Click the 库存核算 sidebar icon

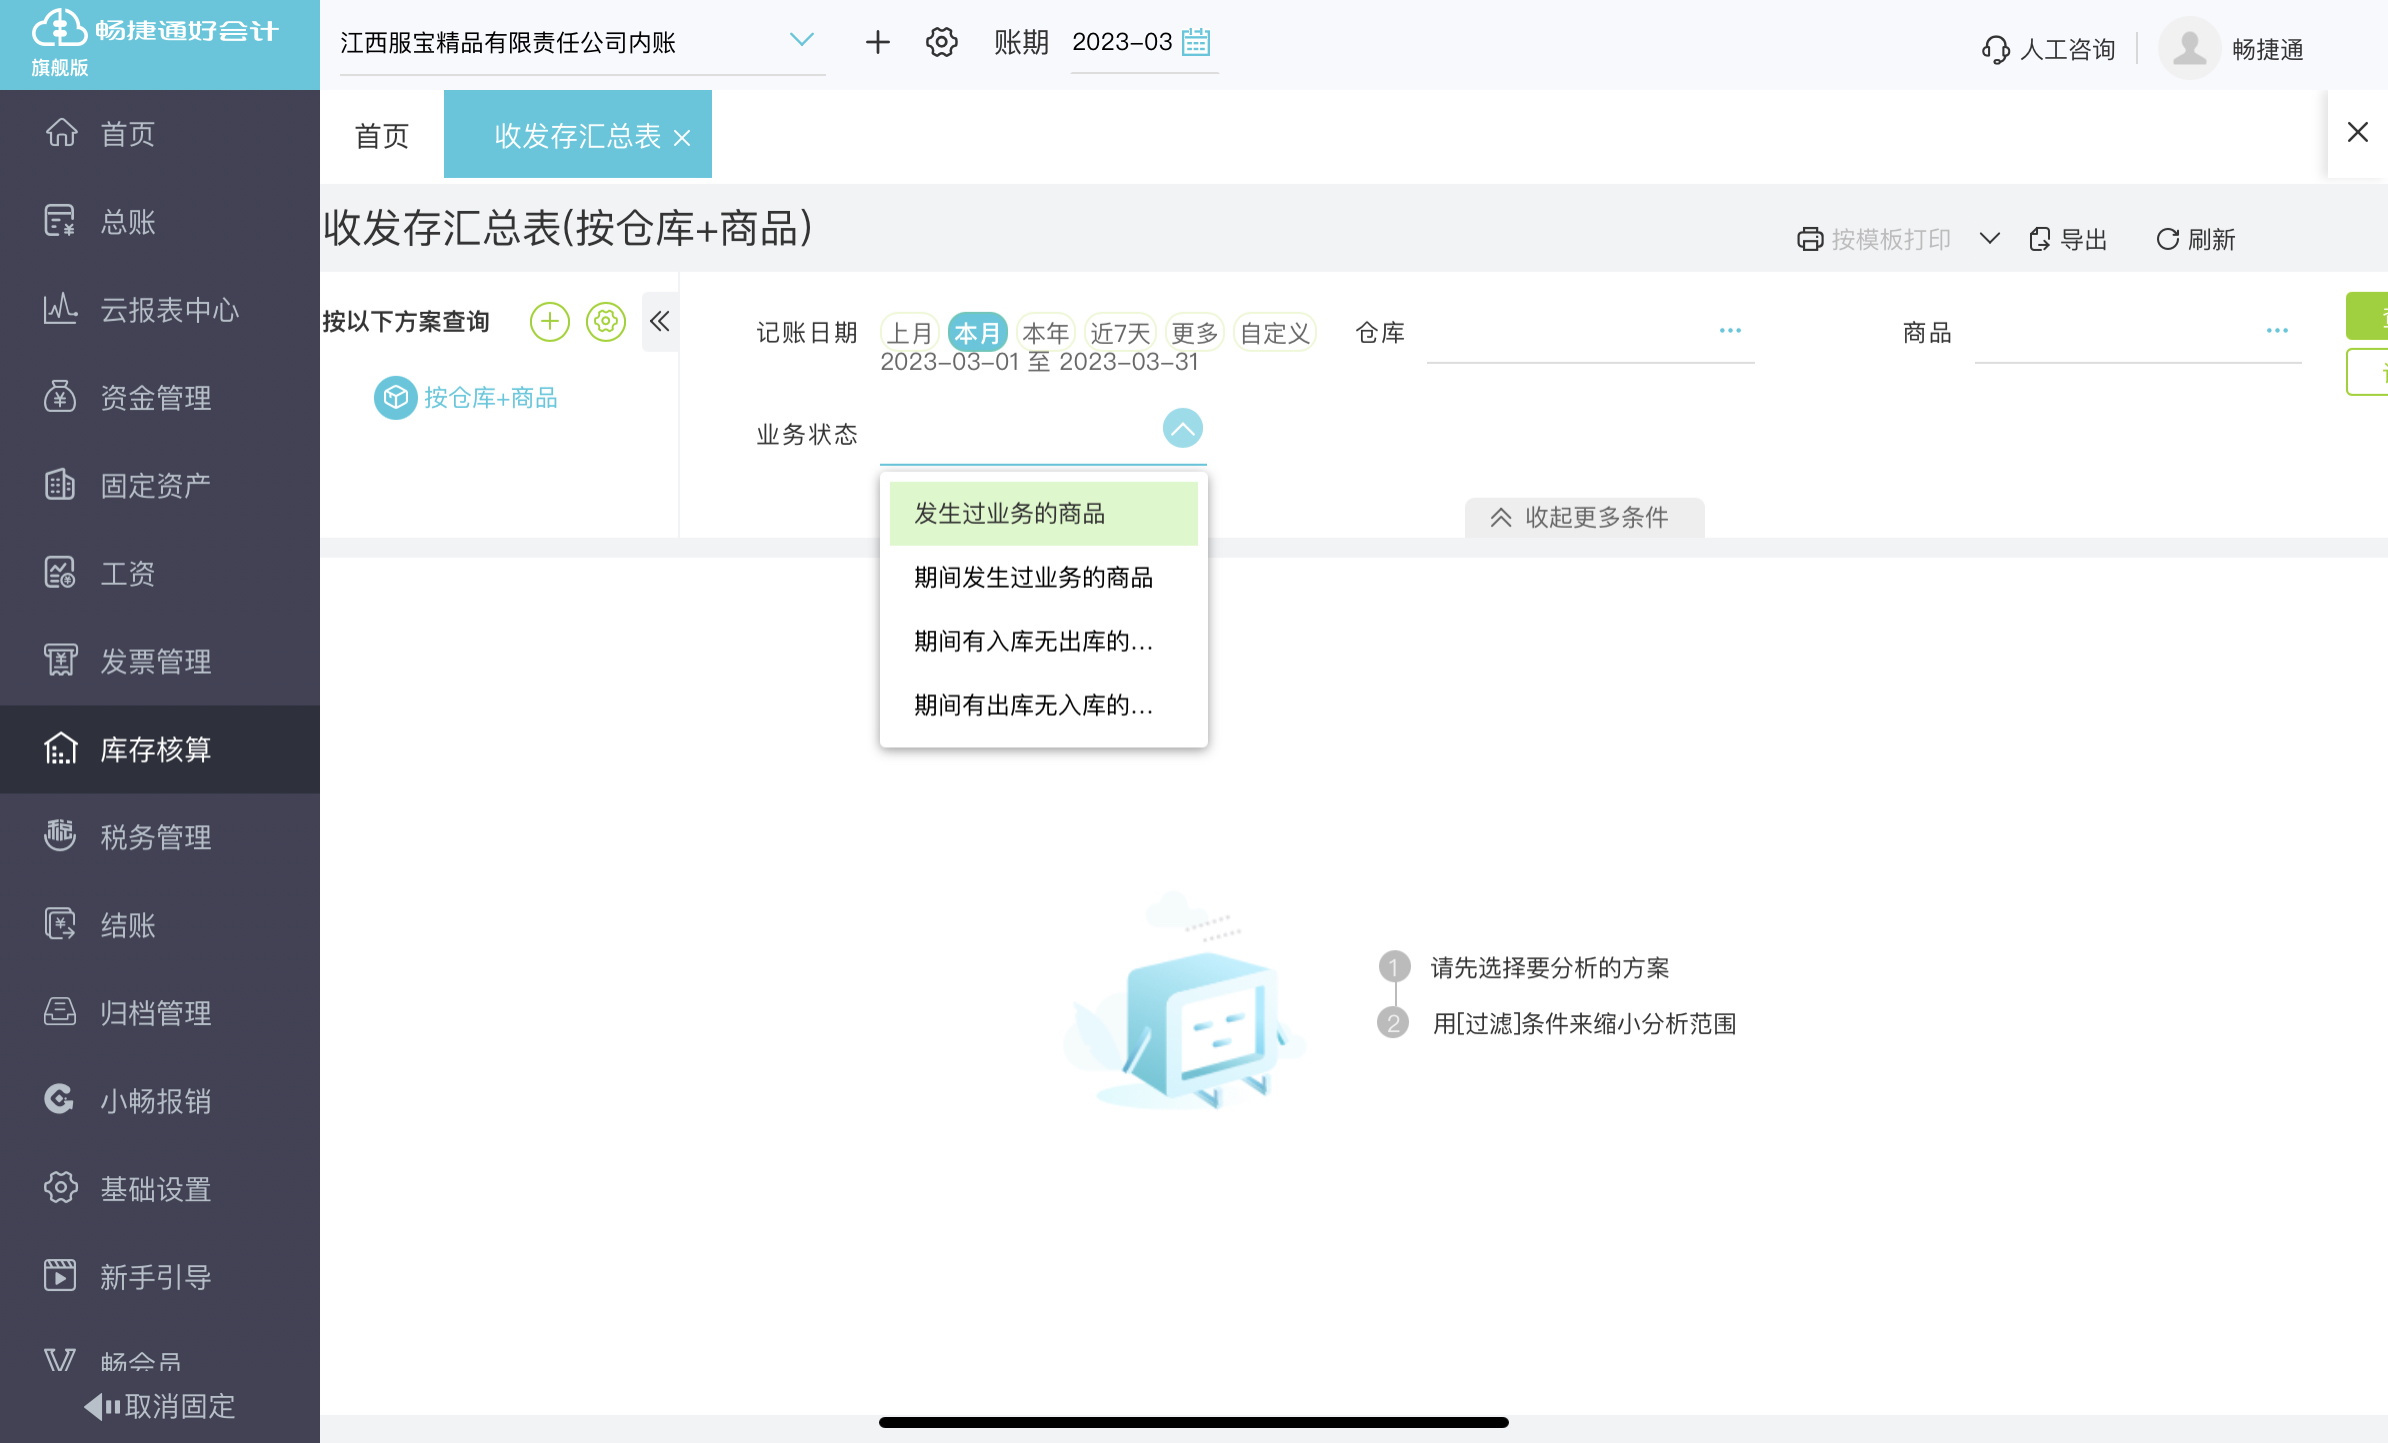(160, 749)
